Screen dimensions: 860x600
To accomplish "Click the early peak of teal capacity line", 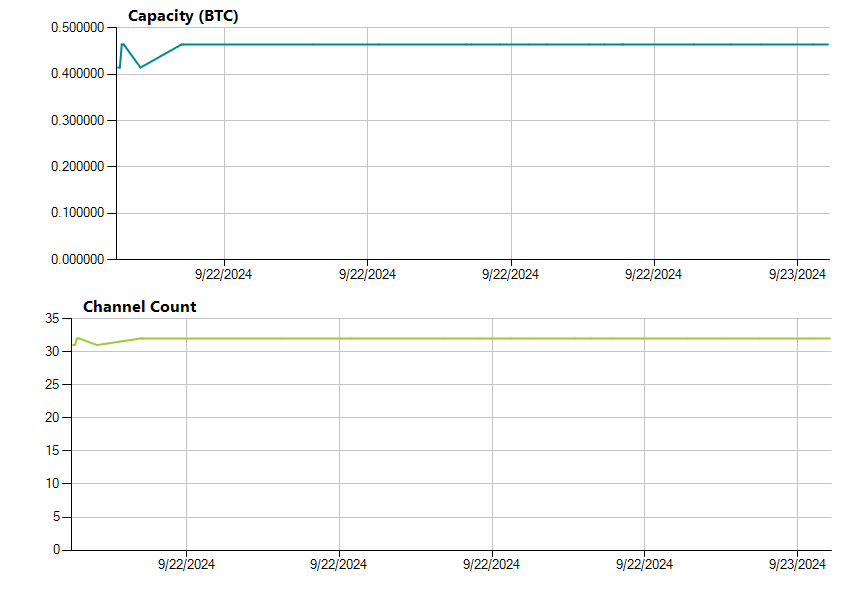I will coord(122,43).
